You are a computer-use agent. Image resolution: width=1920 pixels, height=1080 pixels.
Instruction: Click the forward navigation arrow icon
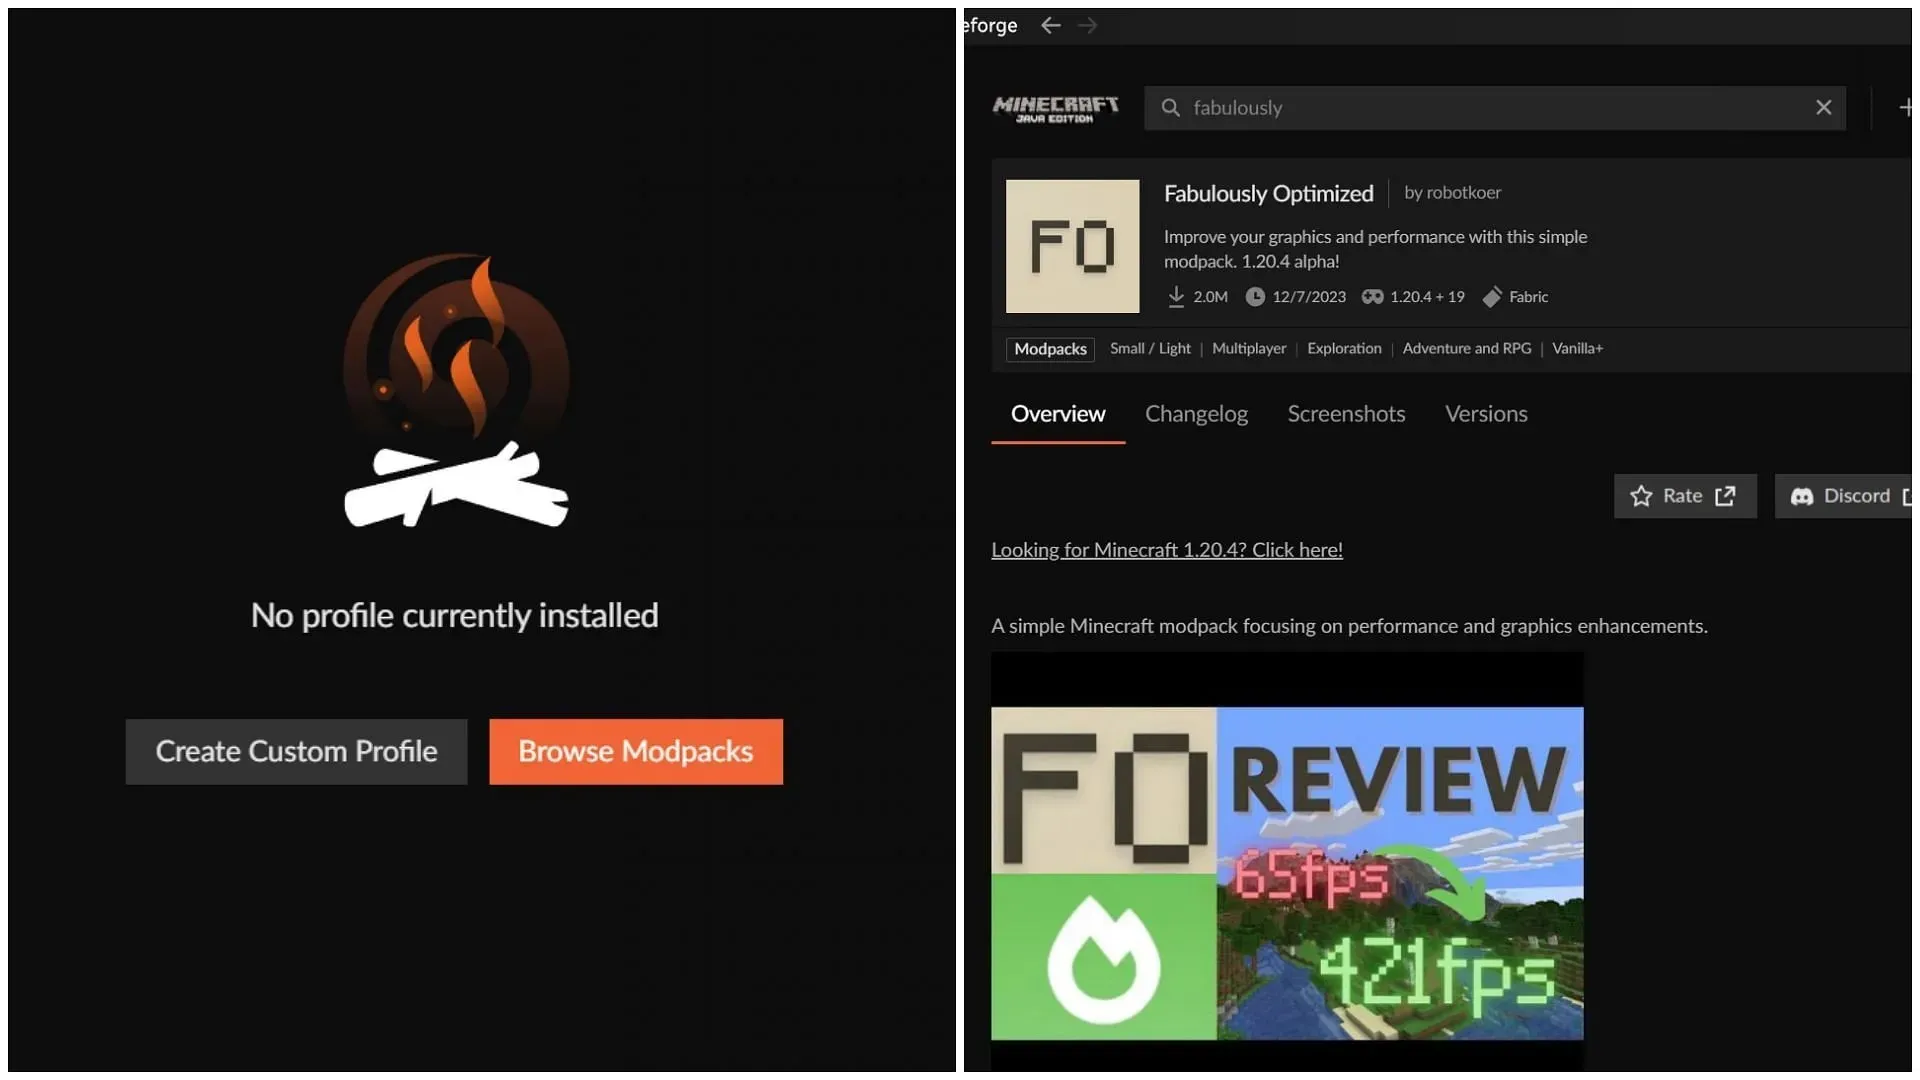tap(1089, 25)
